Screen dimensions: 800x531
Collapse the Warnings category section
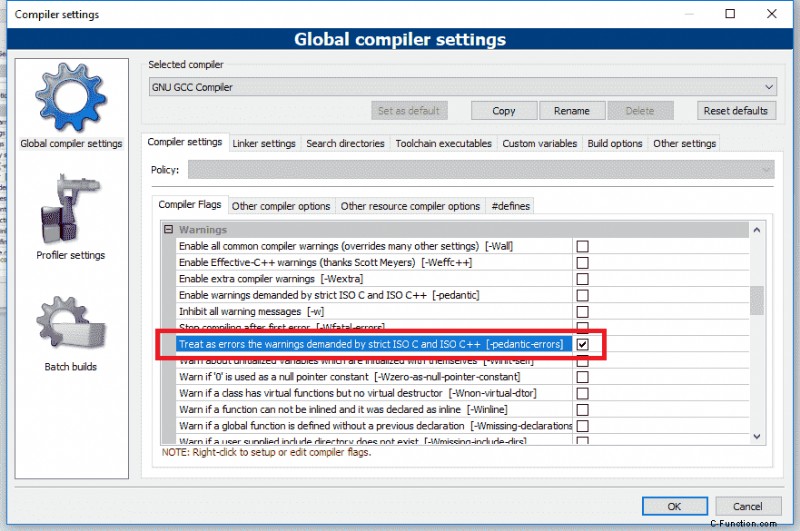point(169,230)
